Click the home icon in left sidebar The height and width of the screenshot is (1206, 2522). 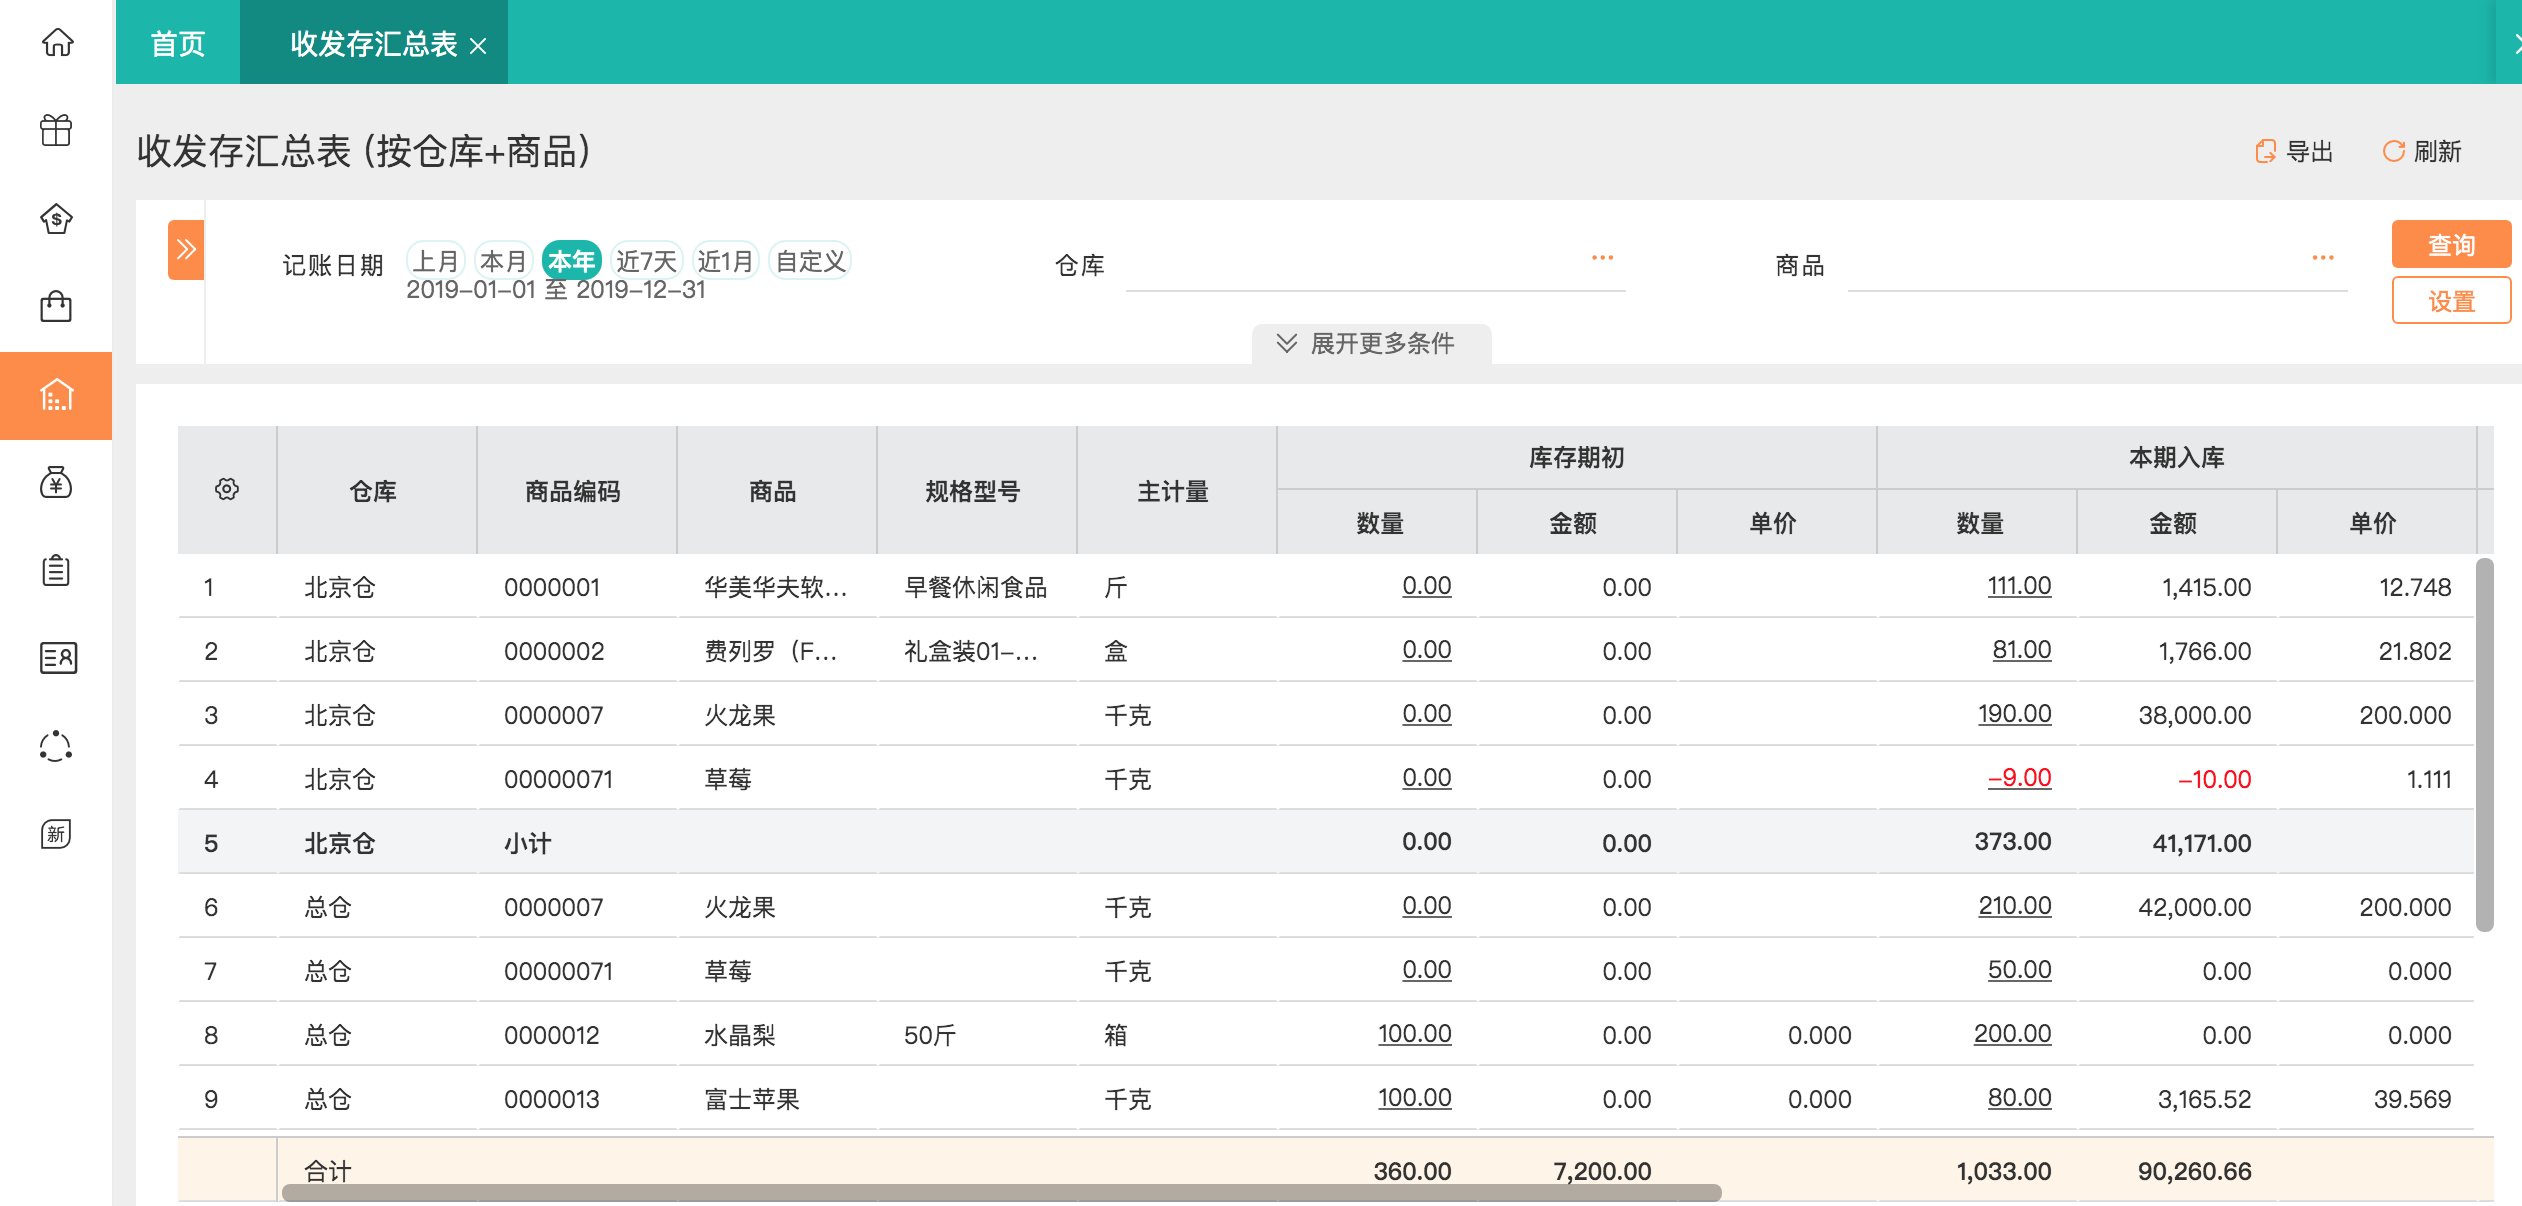tap(56, 43)
